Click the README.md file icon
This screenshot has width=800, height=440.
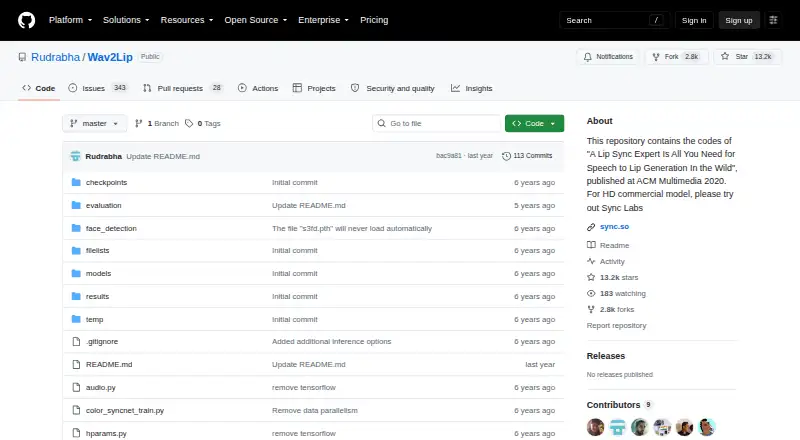tap(76, 364)
